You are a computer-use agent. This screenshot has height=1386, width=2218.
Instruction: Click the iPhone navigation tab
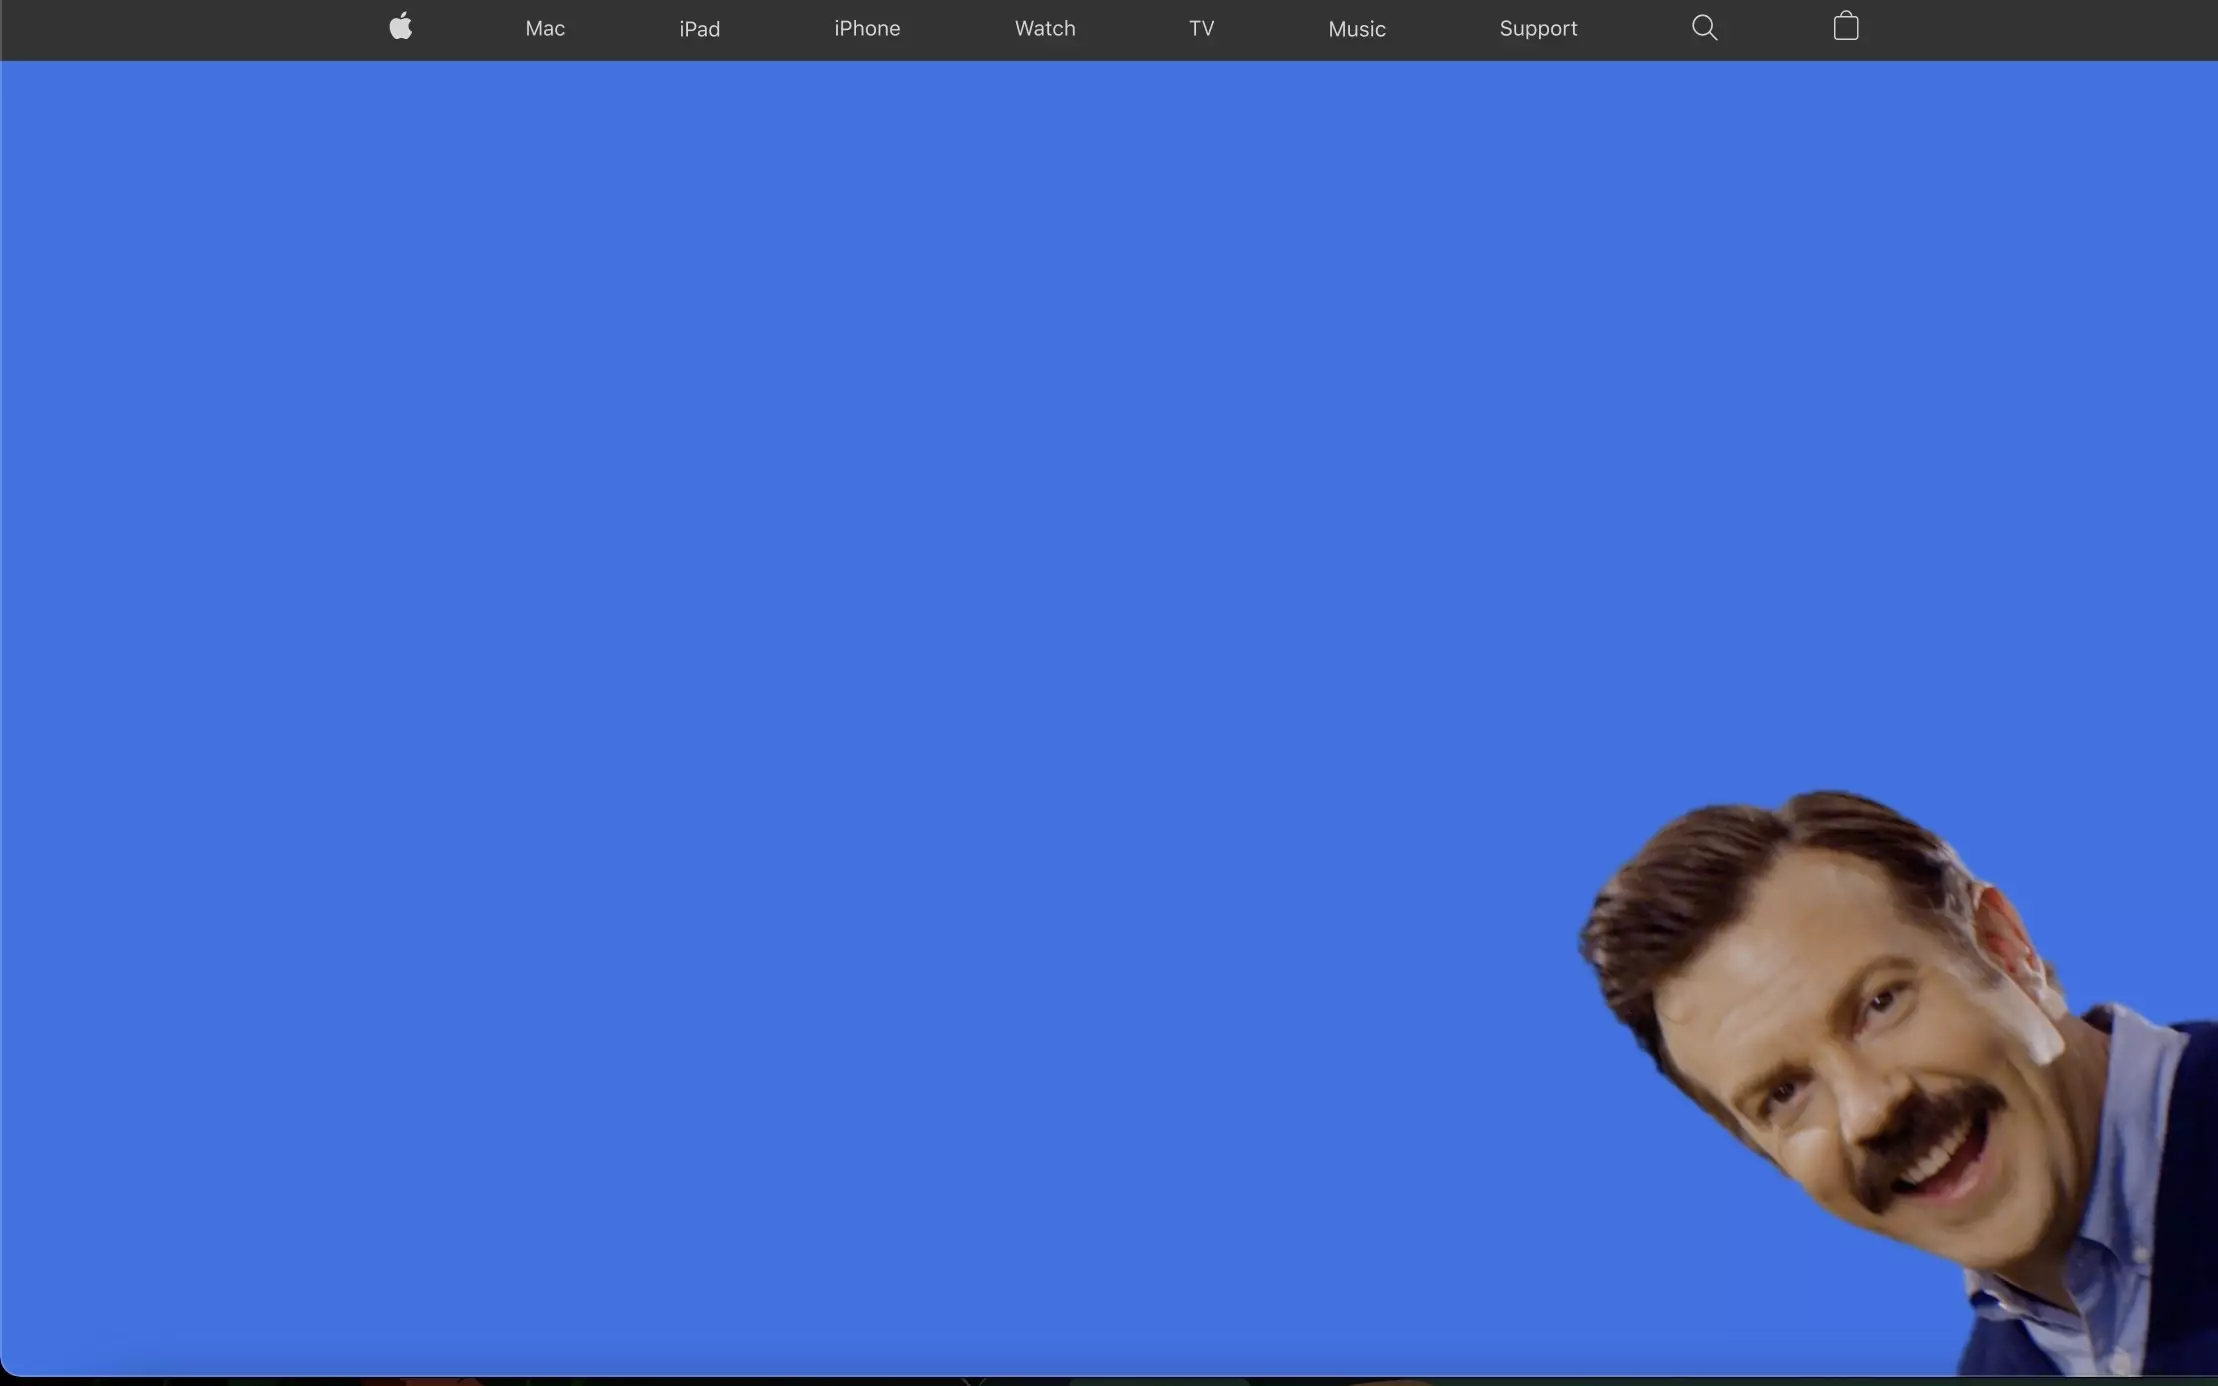[x=867, y=27]
